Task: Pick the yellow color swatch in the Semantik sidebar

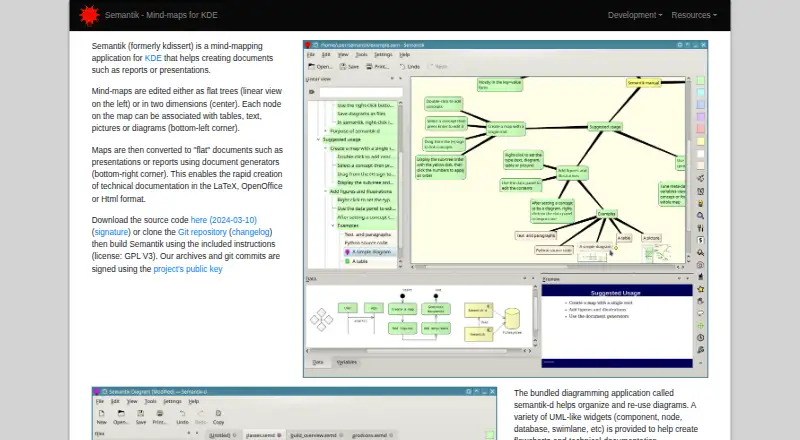Action: pyautogui.click(x=701, y=141)
